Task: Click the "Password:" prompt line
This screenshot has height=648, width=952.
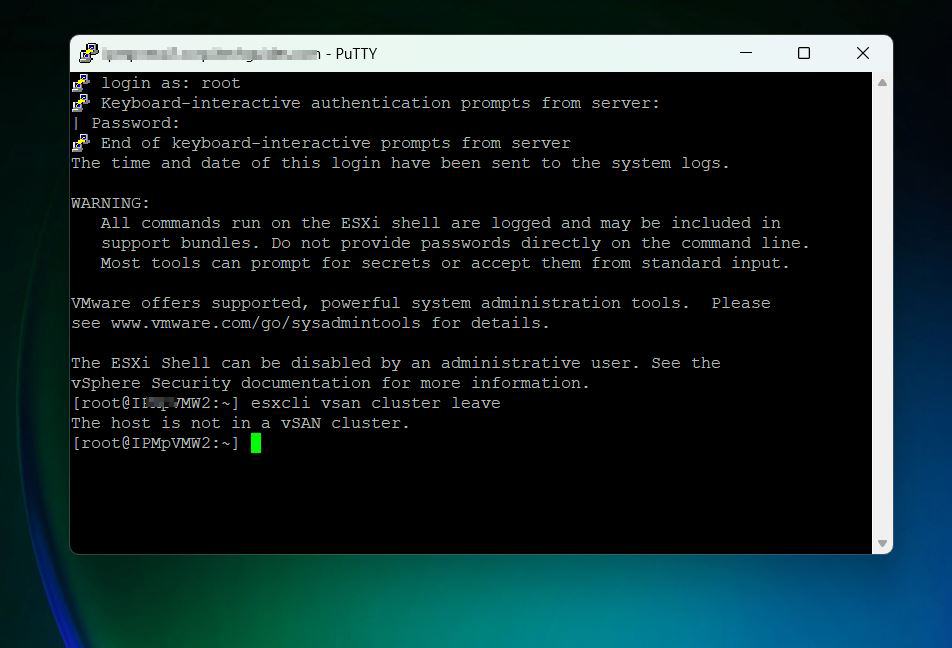Action: [x=135, y=123]
